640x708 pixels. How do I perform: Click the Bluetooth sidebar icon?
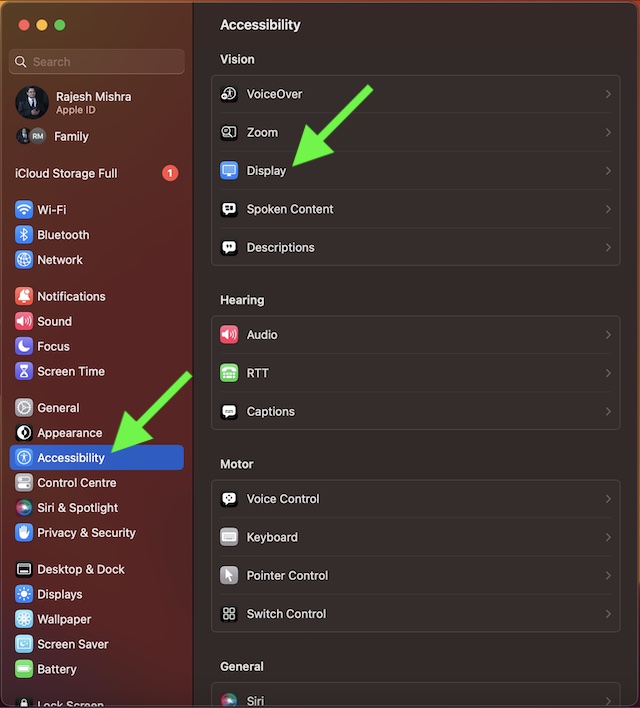24,235
